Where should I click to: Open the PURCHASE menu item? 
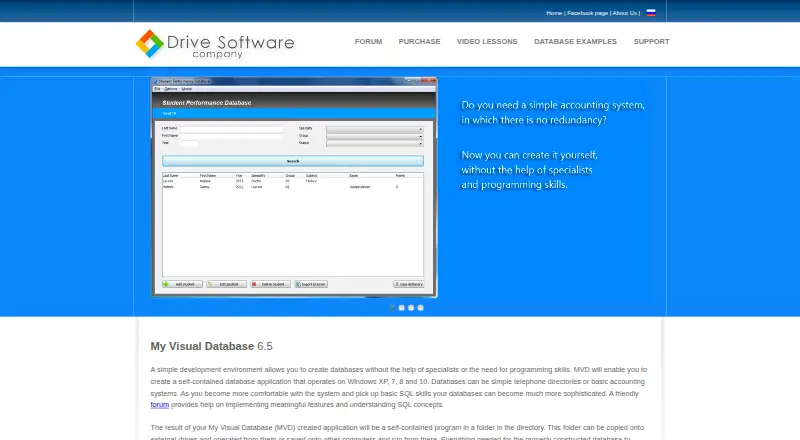(419, 41)
